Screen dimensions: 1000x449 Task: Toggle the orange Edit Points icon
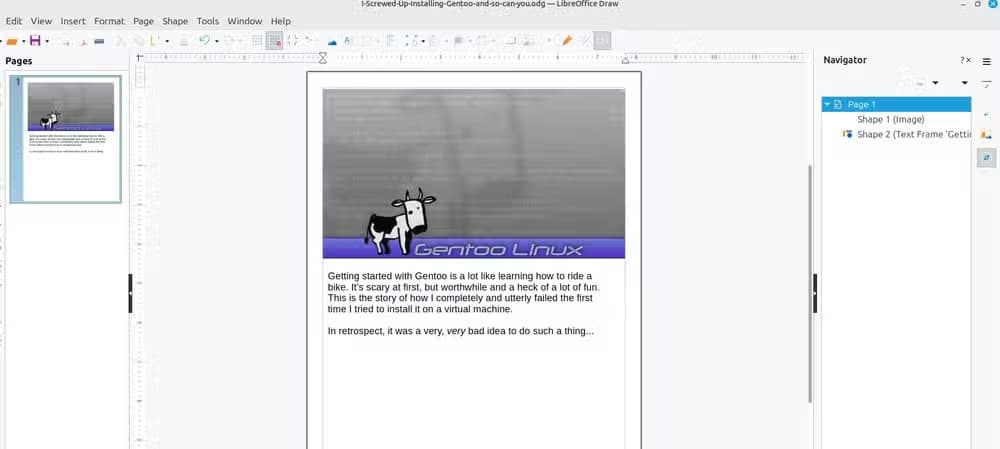pyautogui.click(x=566, y=41)
